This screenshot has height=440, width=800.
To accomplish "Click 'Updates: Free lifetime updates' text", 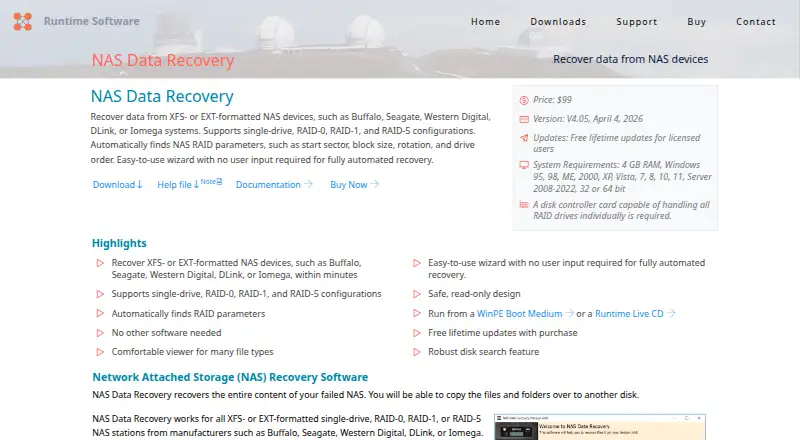I will (616, 143).
